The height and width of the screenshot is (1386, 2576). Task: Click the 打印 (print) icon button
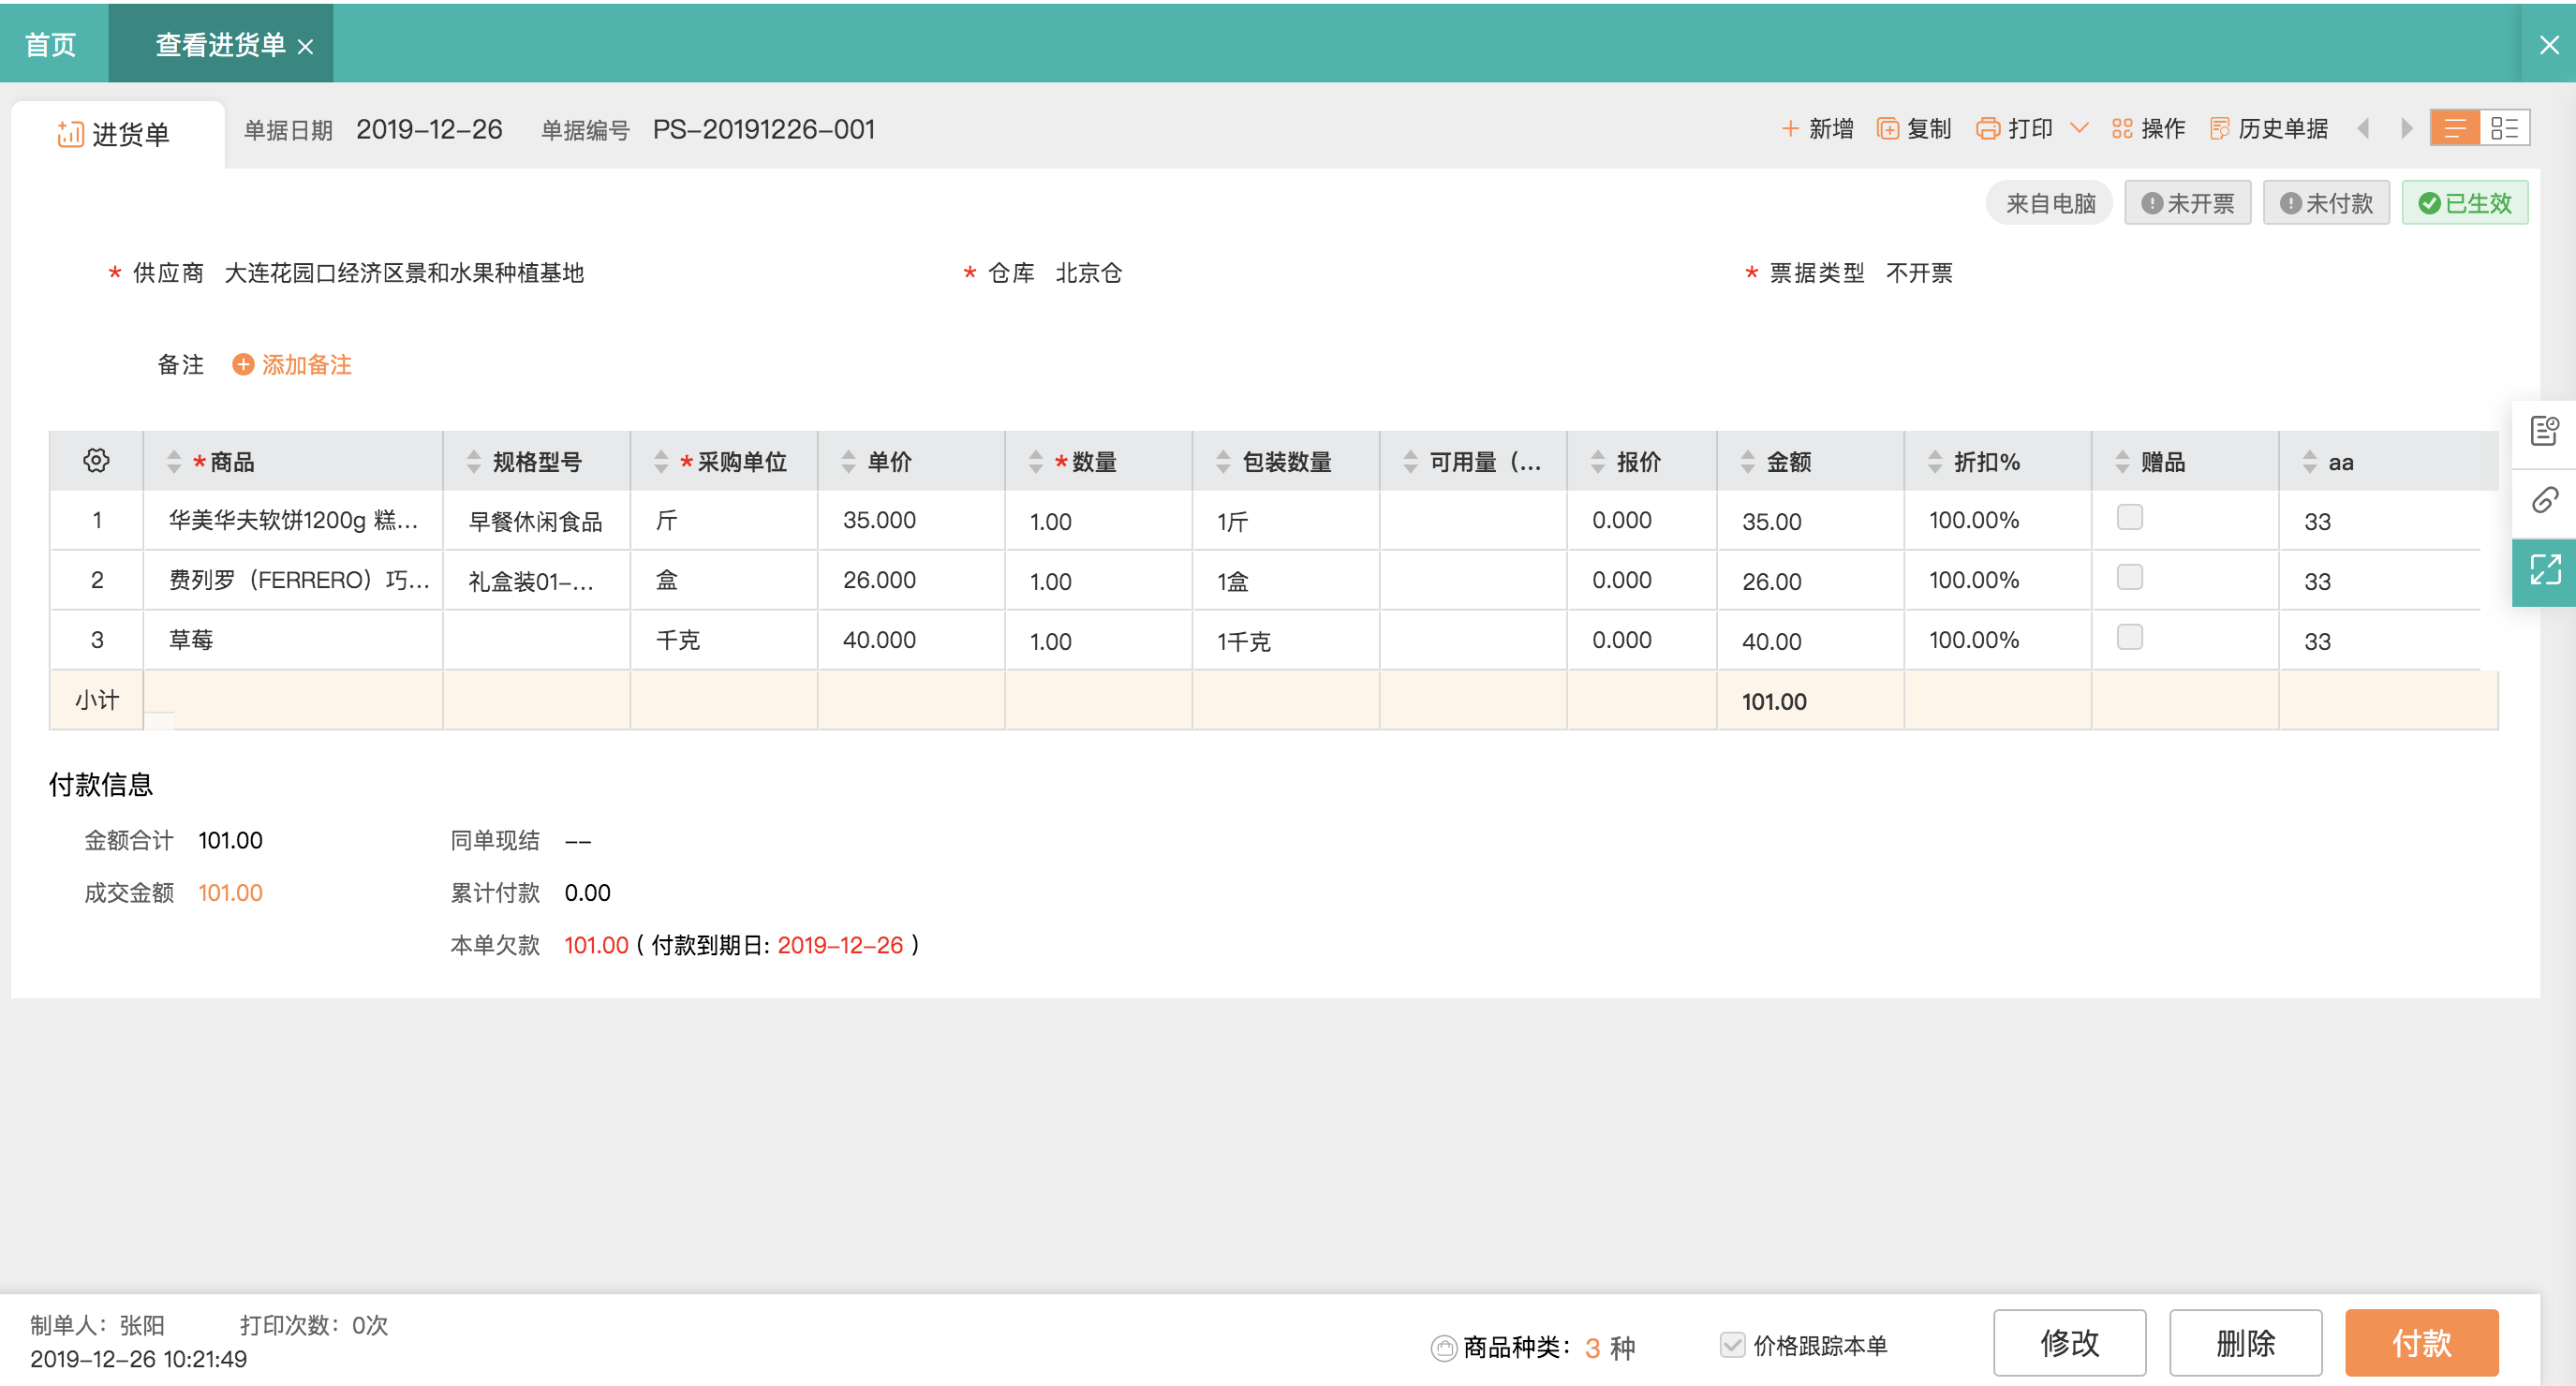tap(1985, 133)
